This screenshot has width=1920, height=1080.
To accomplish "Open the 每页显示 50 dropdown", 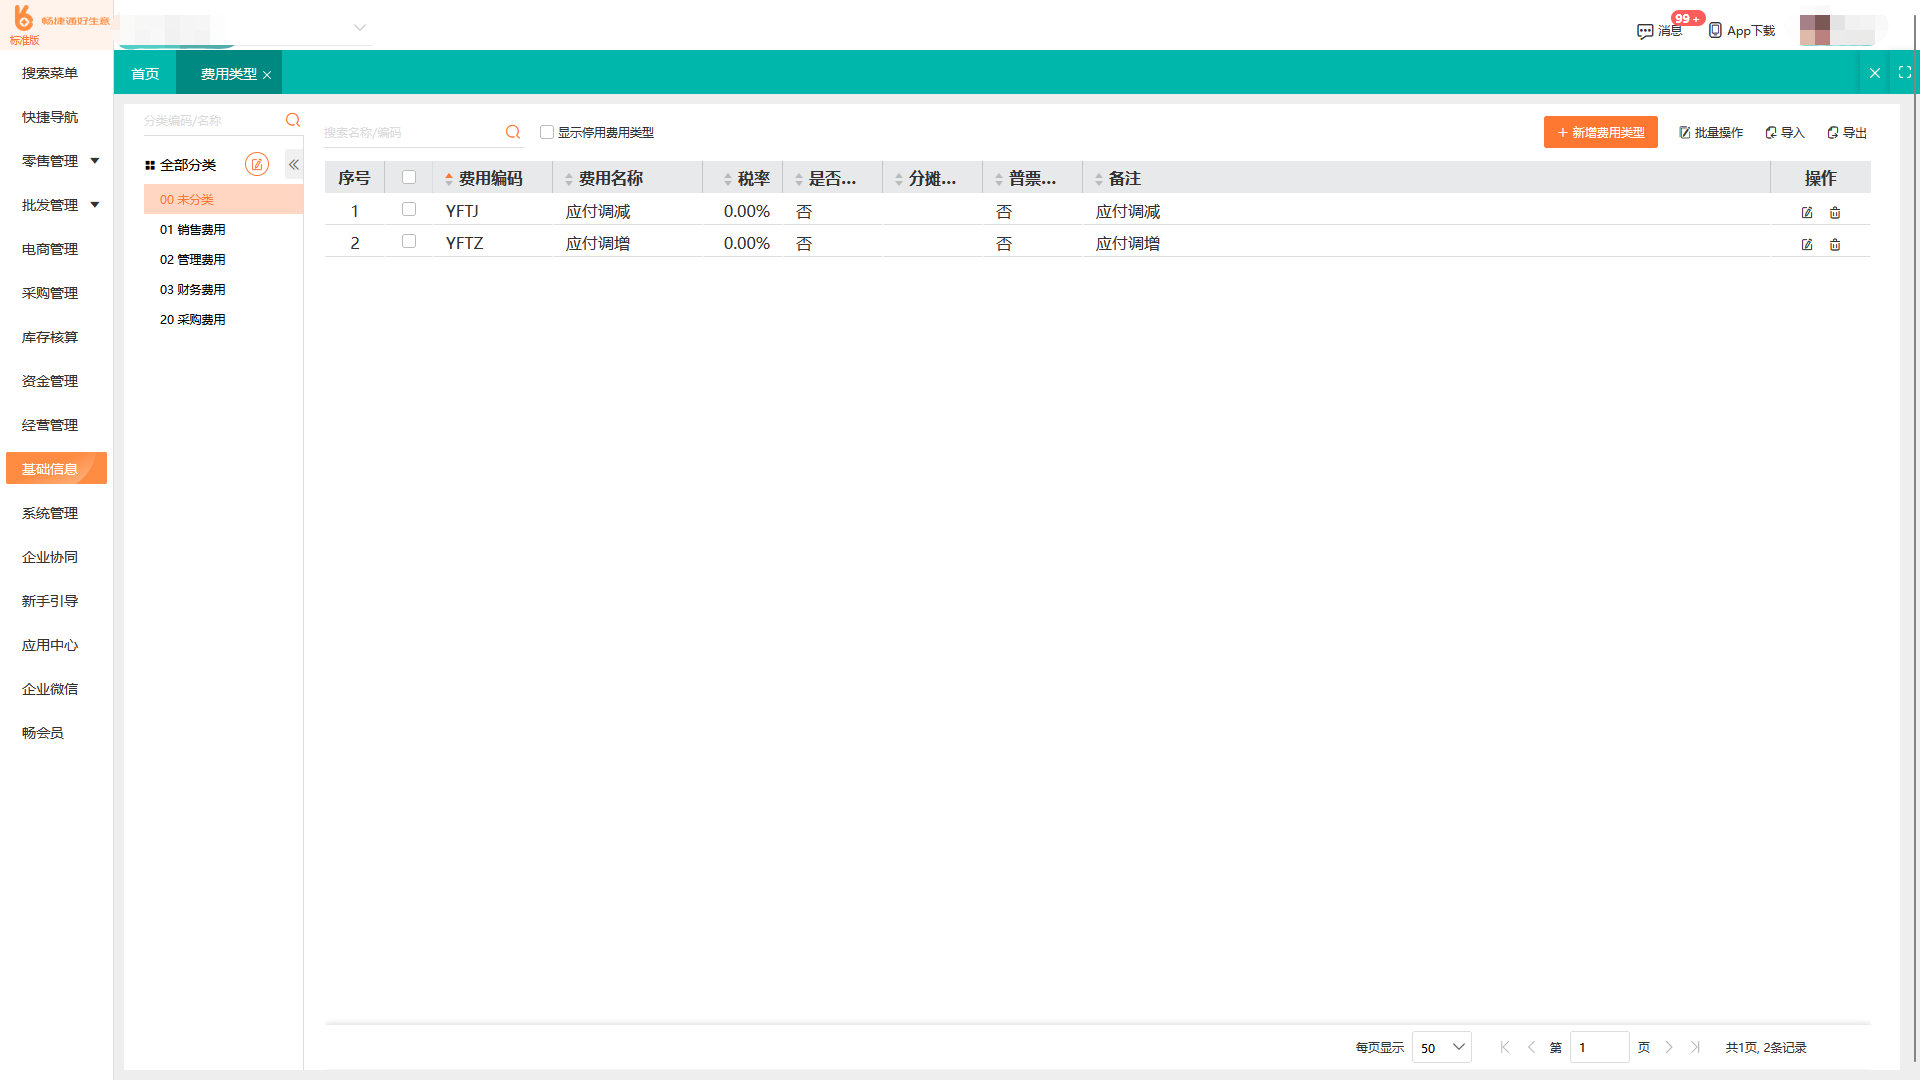I will point(1441,1047).
